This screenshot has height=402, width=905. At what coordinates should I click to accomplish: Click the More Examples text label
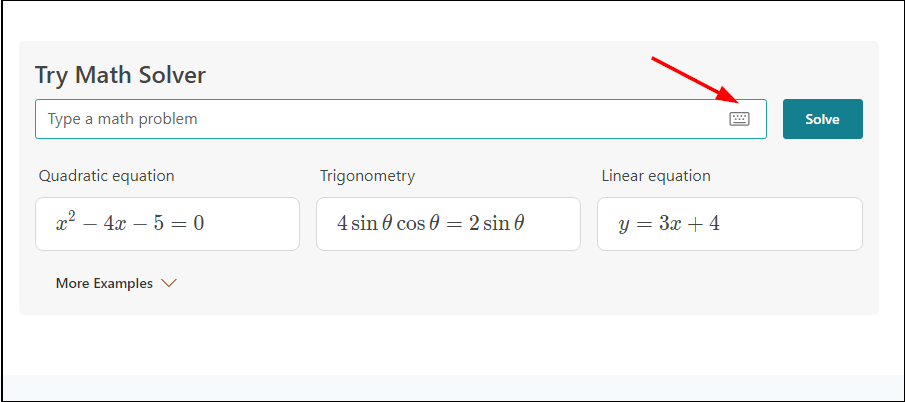104,284
